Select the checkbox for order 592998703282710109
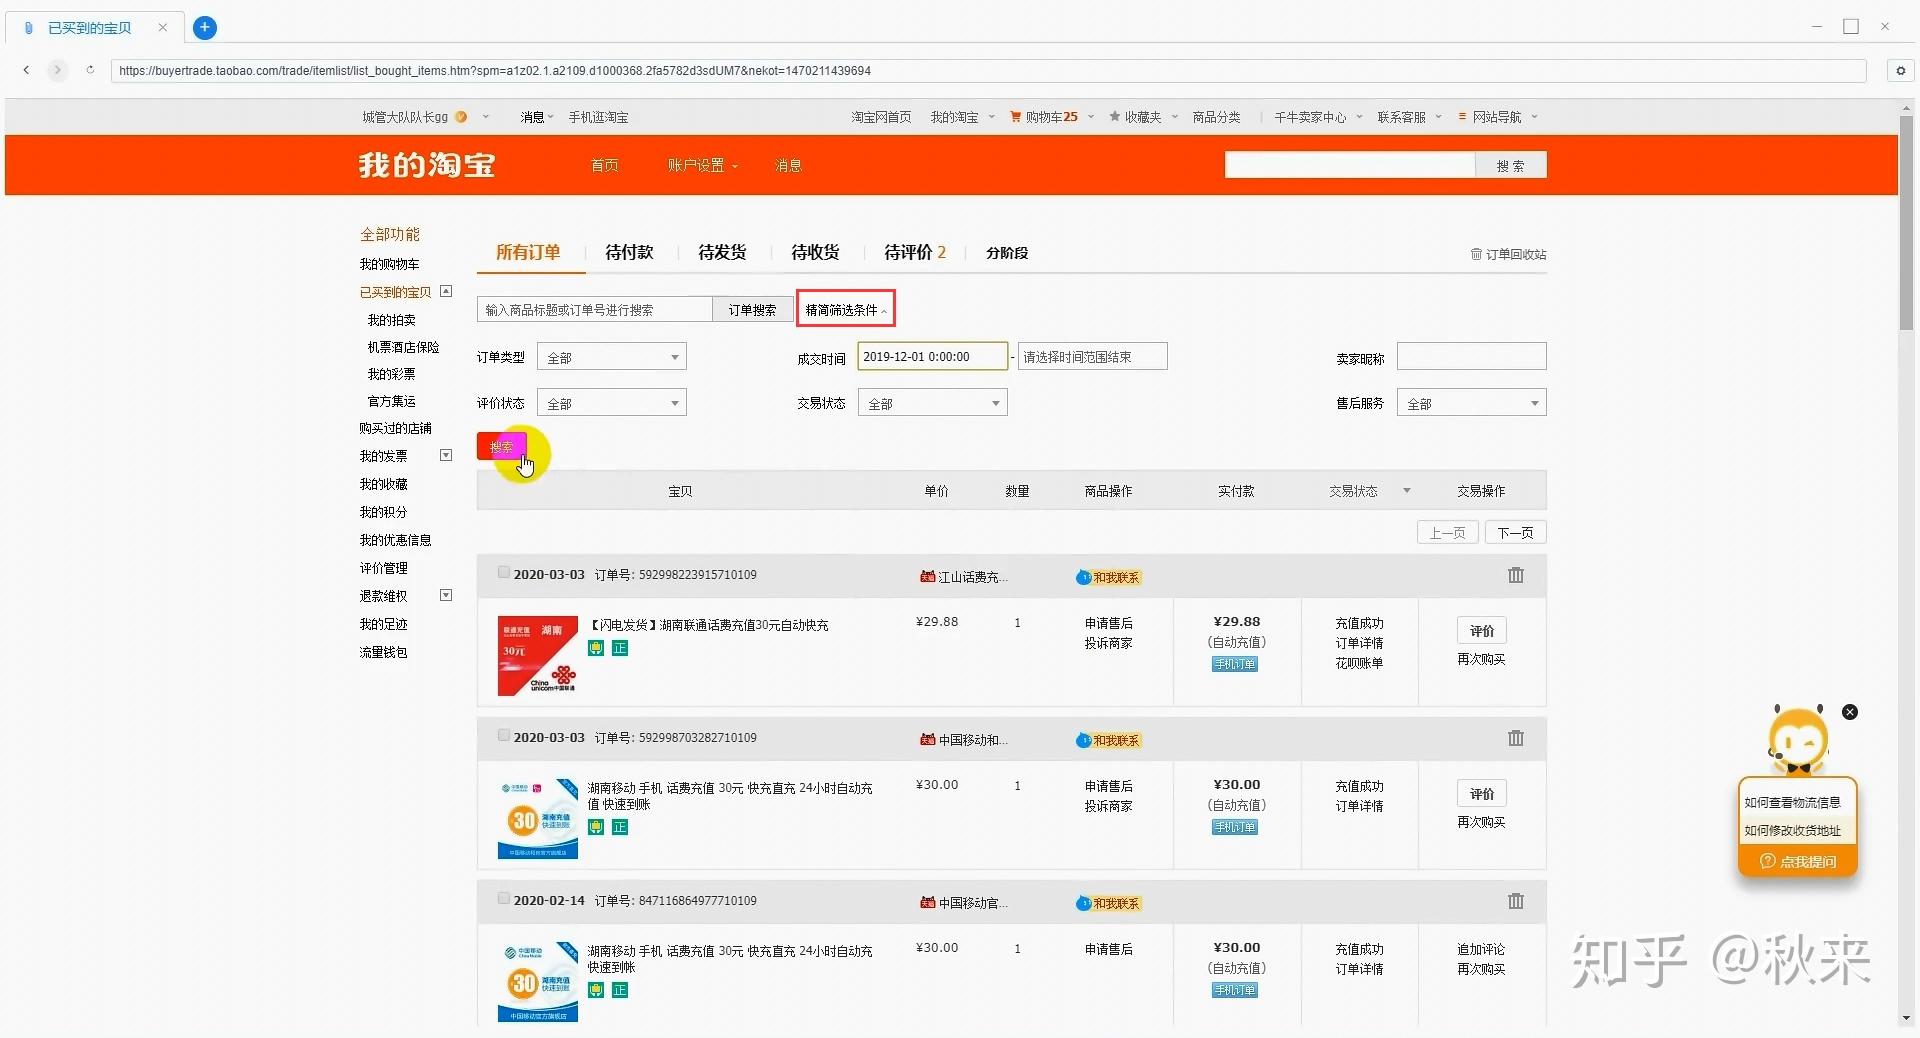 click(504, 736)
